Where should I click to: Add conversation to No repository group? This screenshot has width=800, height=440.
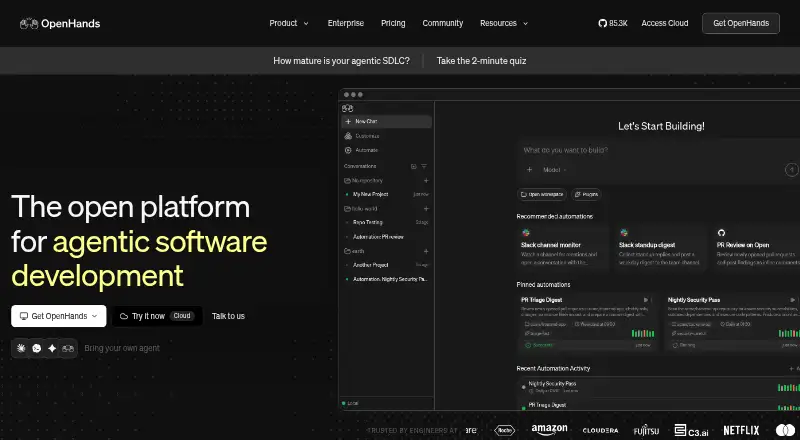click(x=426, y=181)
